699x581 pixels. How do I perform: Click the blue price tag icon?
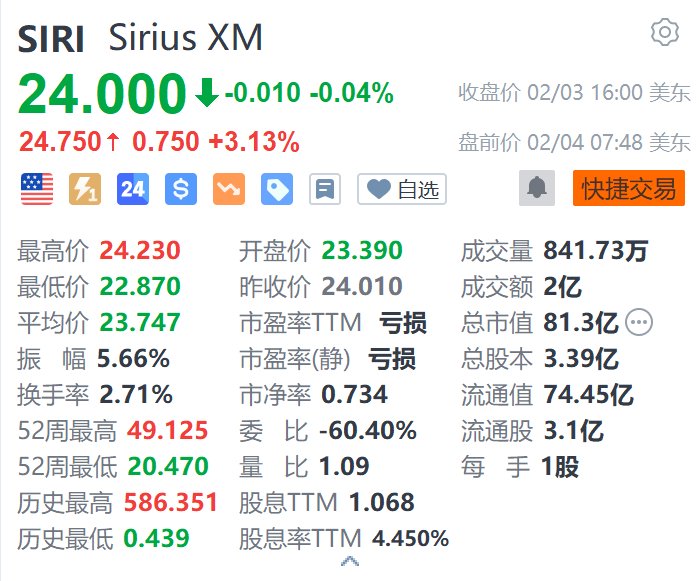(x=276, y=188)
